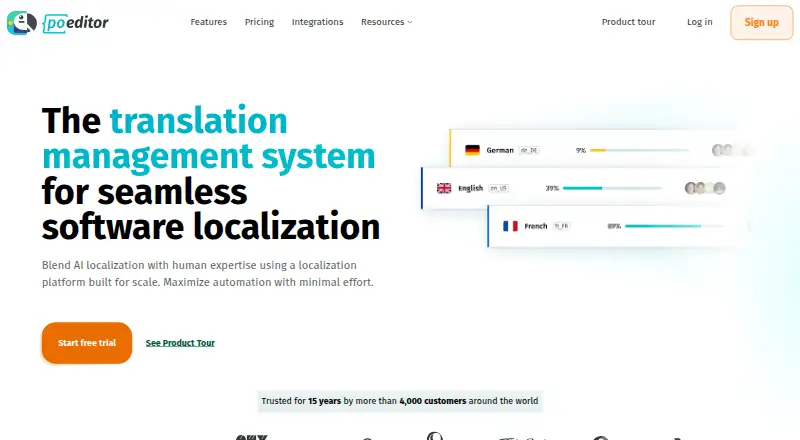Viewport: 800px width, 440px height.
Task: Click the English 39% progress bar
Action: click(612, 188)
